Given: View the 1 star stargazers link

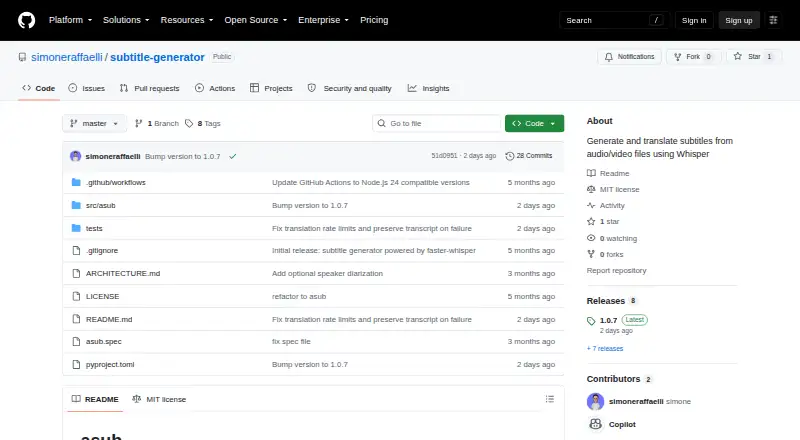Looking at the screenshot, I should click(x=603, y=222).
